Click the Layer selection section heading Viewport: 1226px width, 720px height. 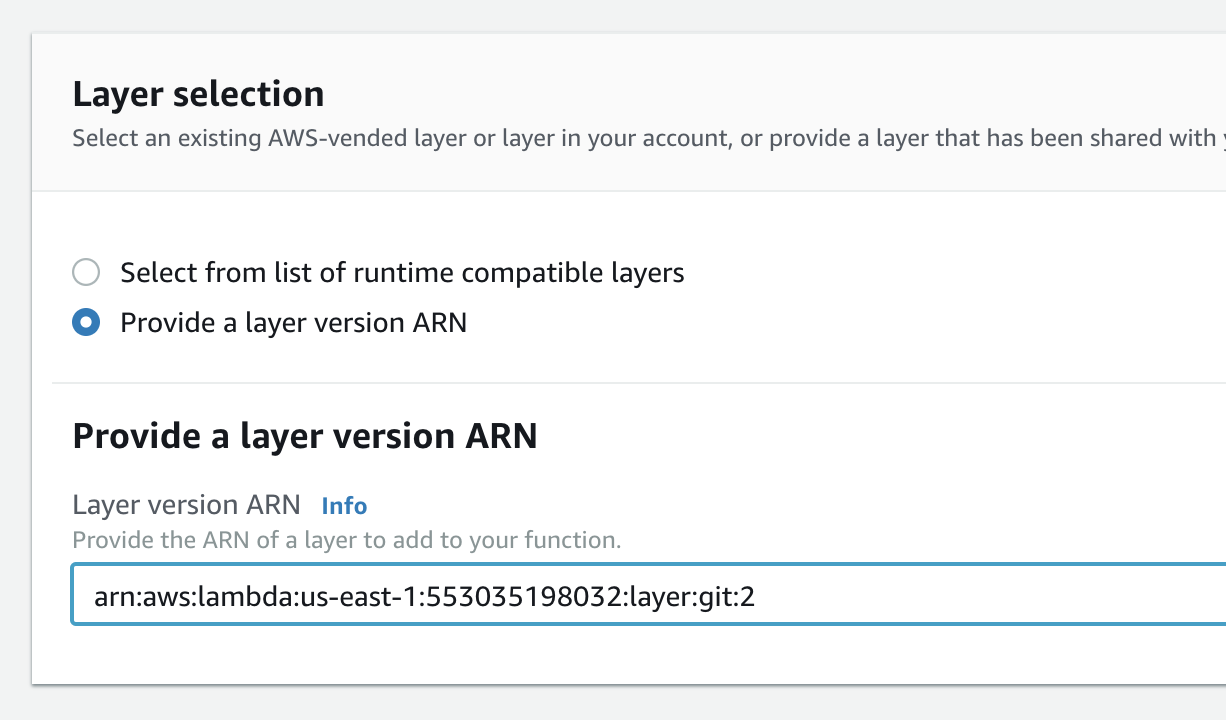click(198, 93)
